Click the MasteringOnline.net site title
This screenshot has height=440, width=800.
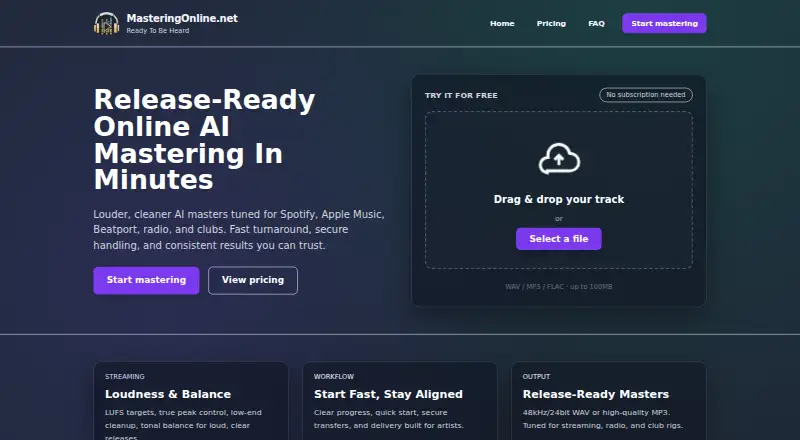pyautogui.click(x=182, y=18)
